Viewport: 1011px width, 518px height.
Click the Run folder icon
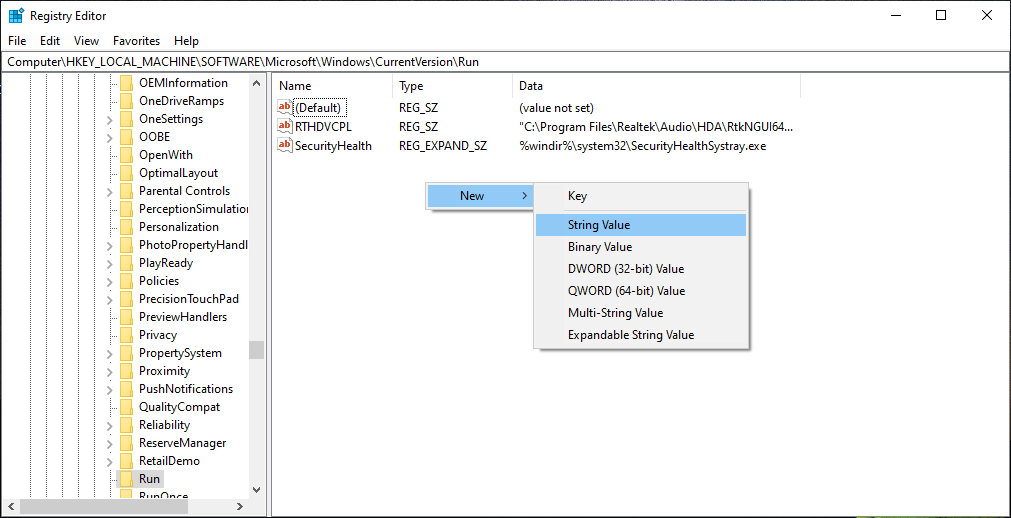click(126, 479)
